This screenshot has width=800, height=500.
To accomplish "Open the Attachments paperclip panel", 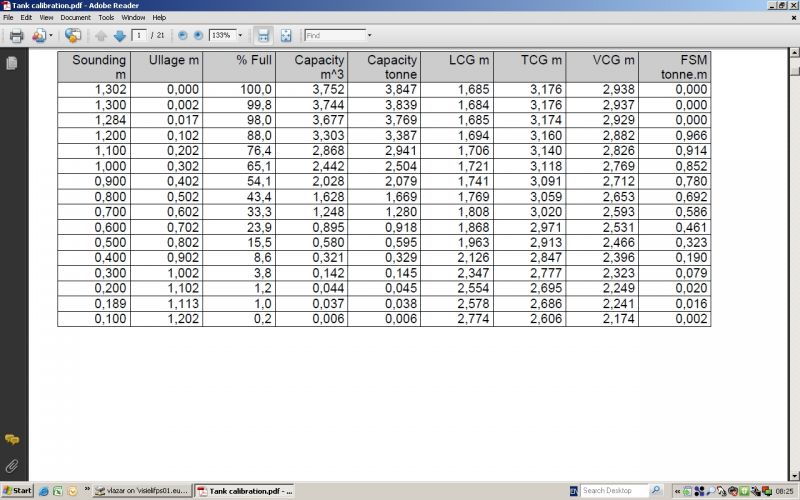I will 12,466.
